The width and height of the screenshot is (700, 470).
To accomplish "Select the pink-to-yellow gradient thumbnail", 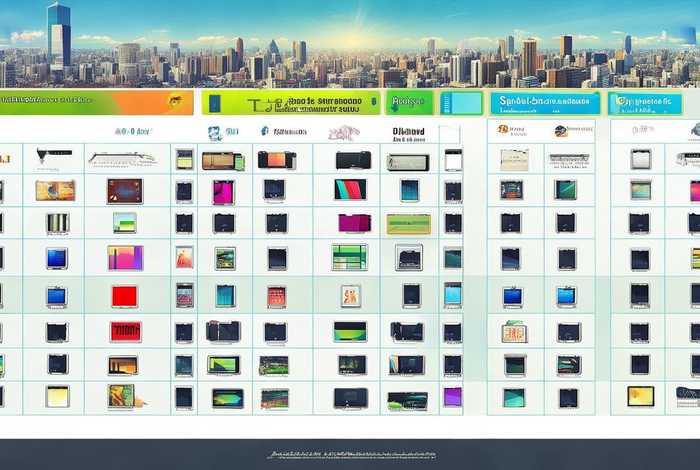I will [125, 258].
